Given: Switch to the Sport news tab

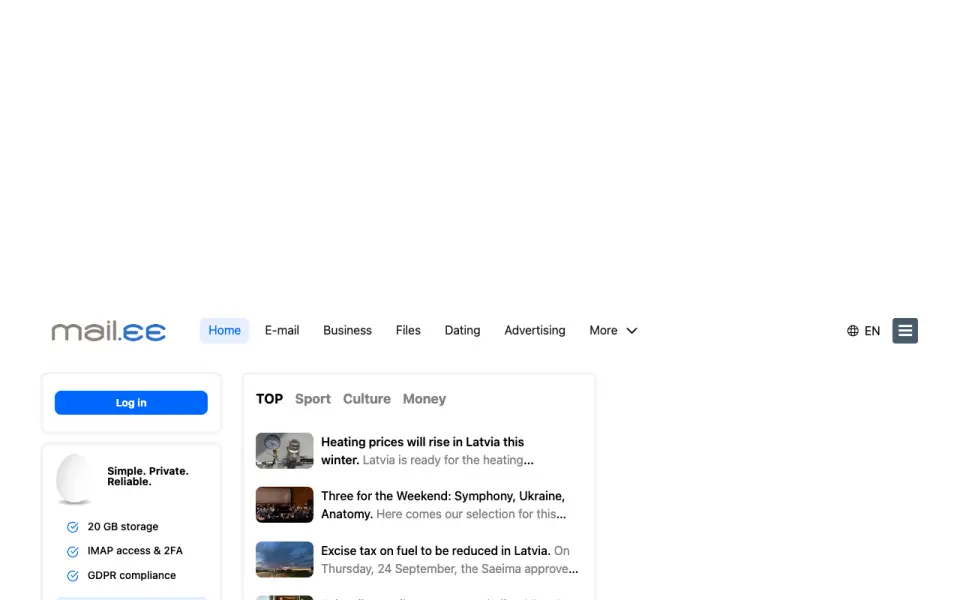Looking at the screenshot, I should tap(313, 399).
